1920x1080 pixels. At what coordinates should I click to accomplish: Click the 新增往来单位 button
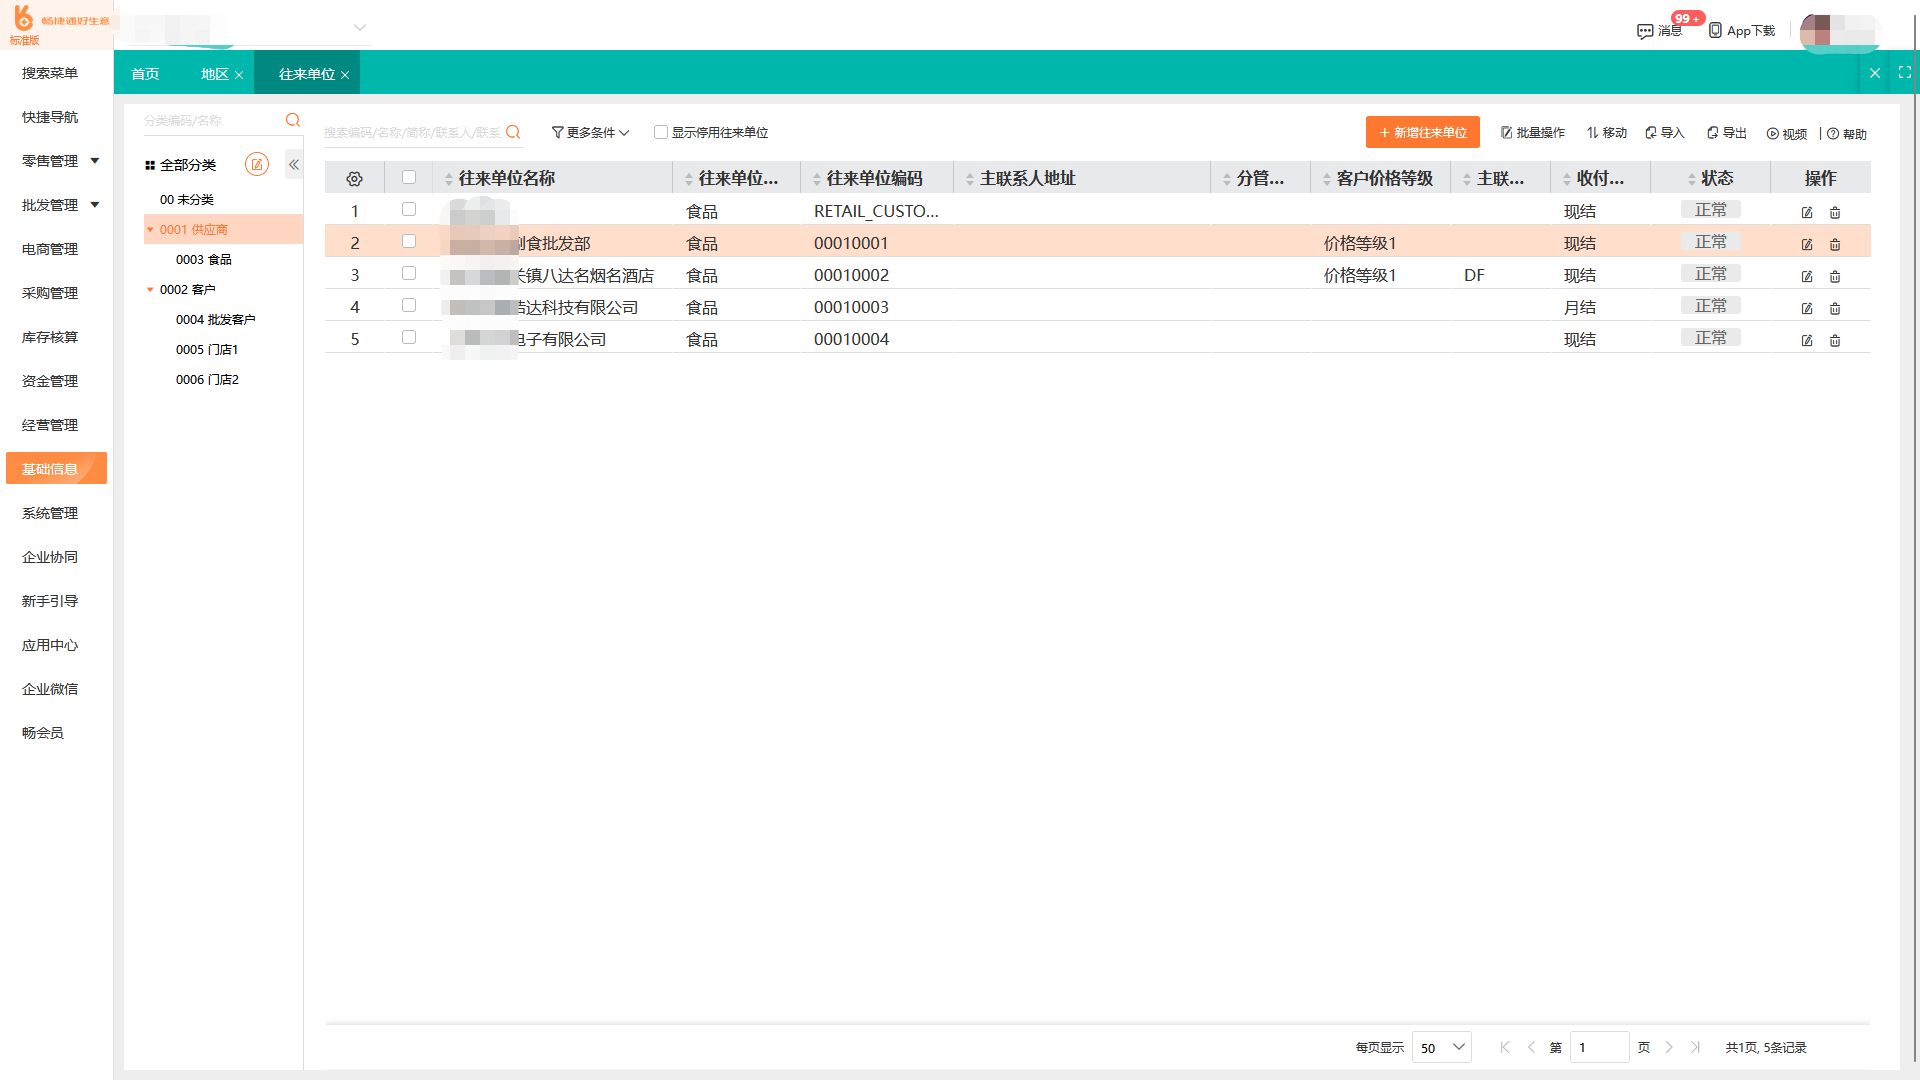click(1423, 131)
